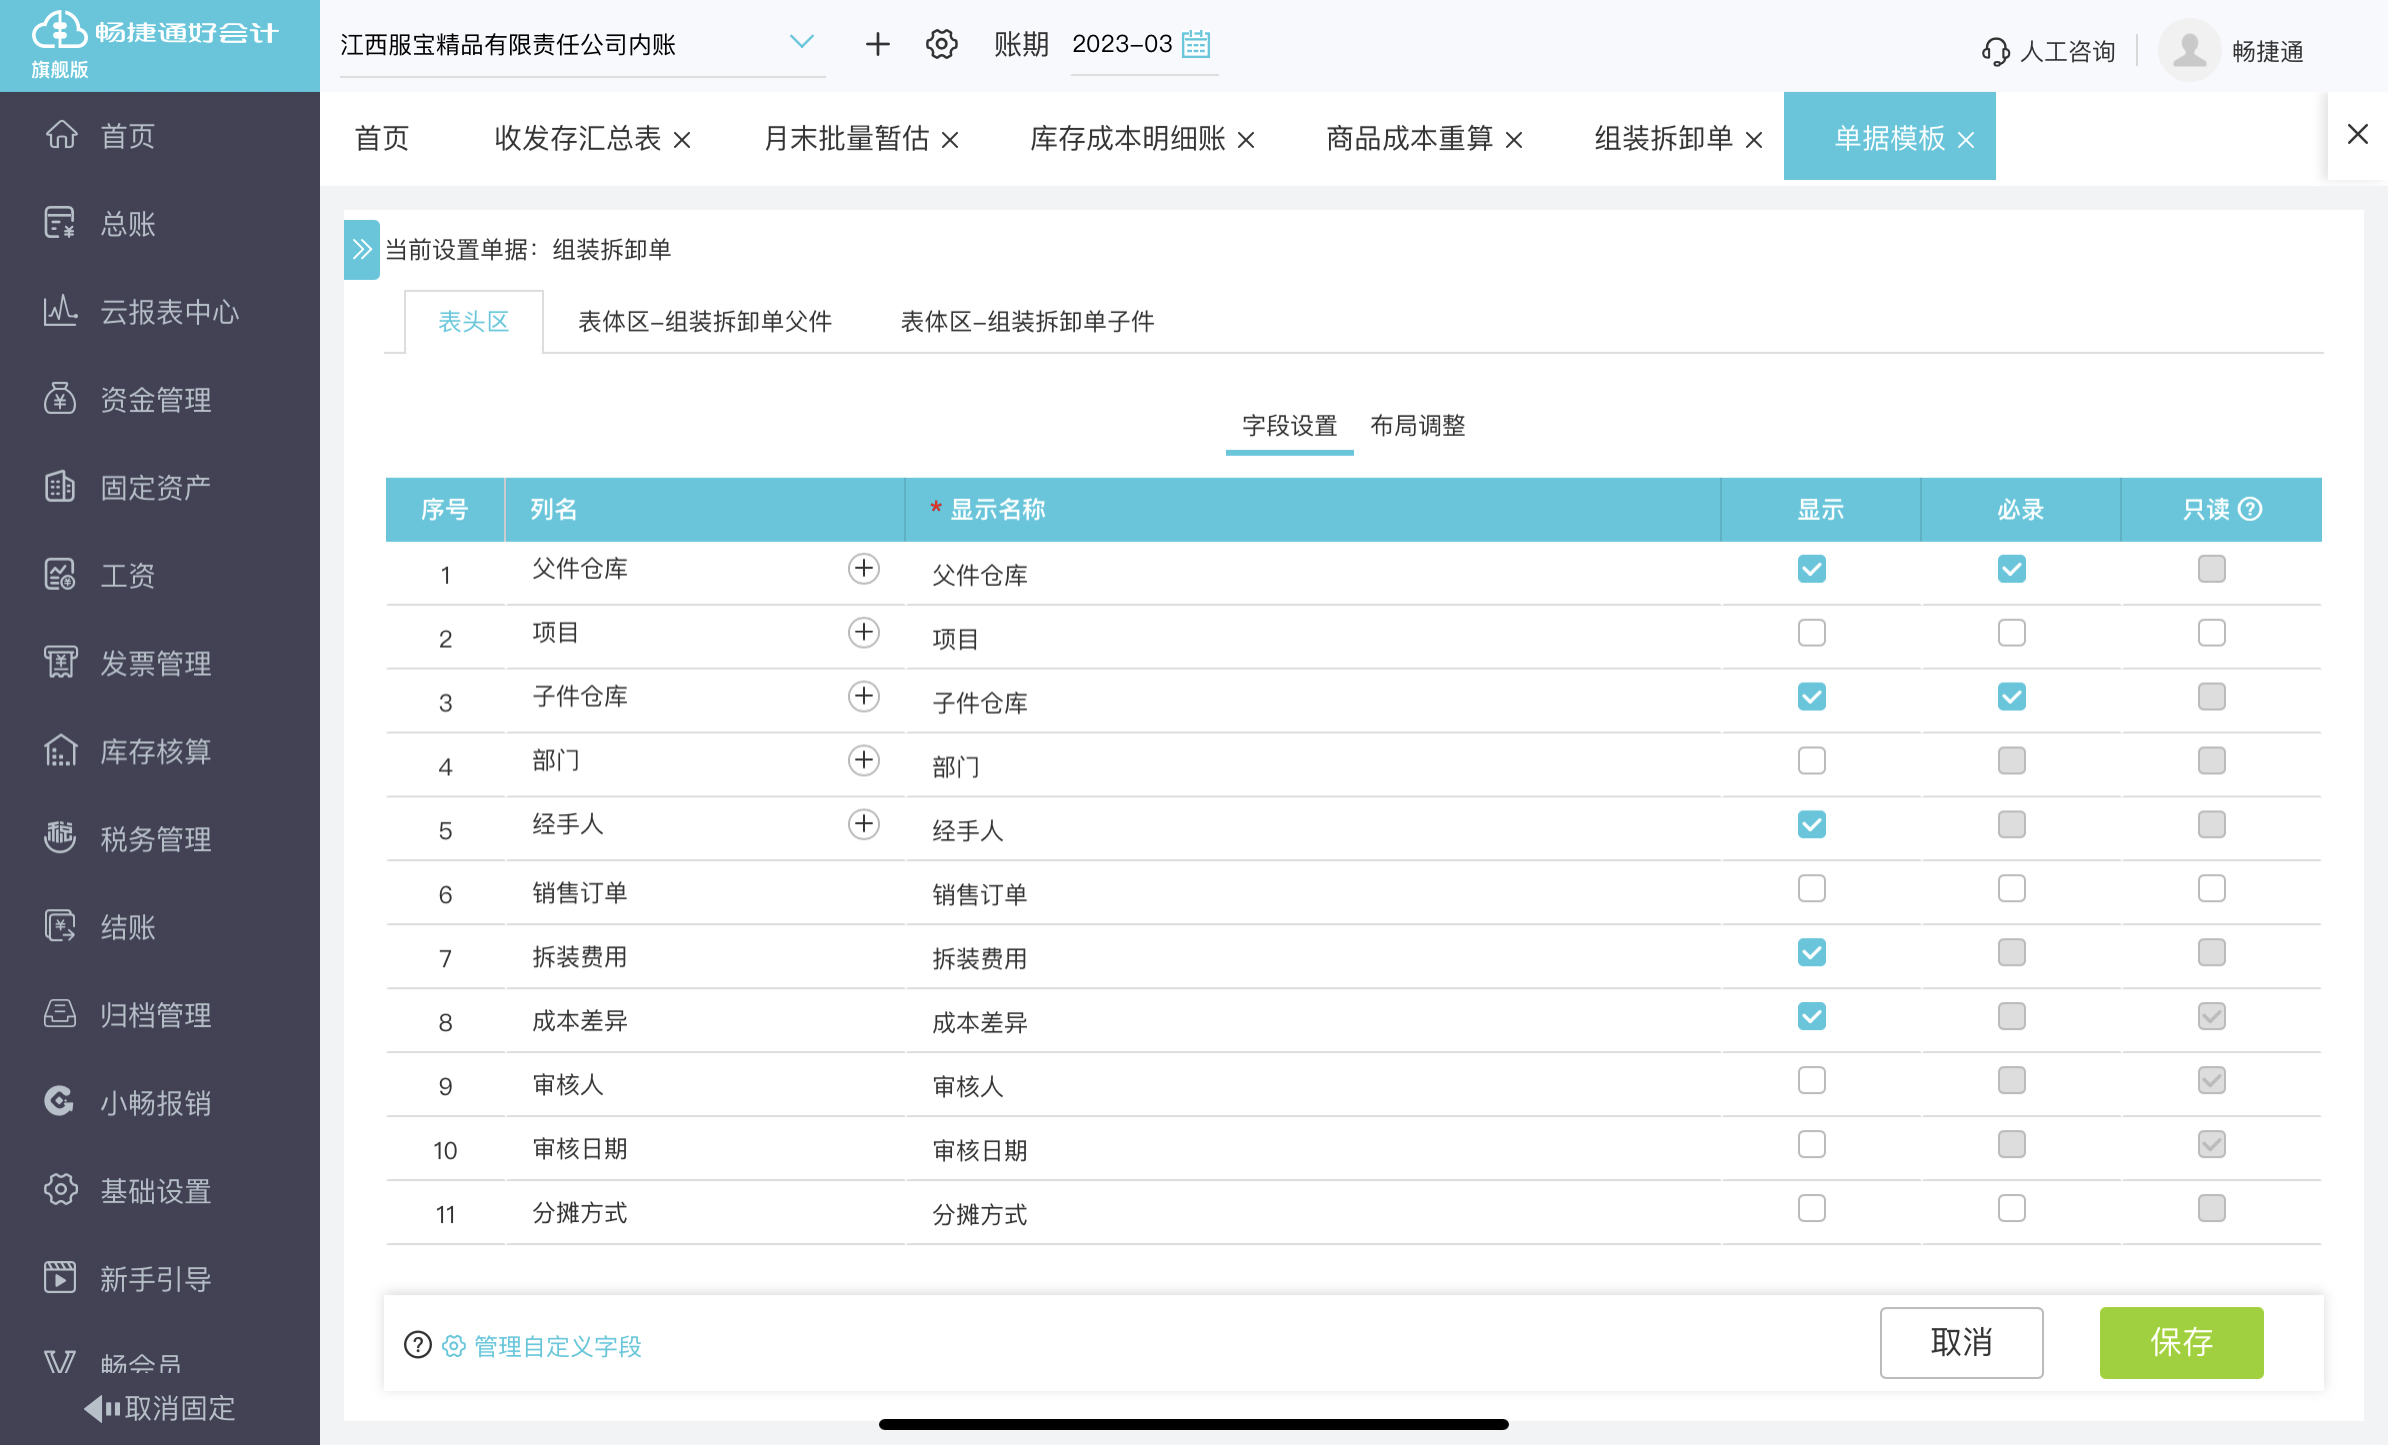
Task: Open 账期 2023-03 date picker
Action: (x=1194, y=44)
